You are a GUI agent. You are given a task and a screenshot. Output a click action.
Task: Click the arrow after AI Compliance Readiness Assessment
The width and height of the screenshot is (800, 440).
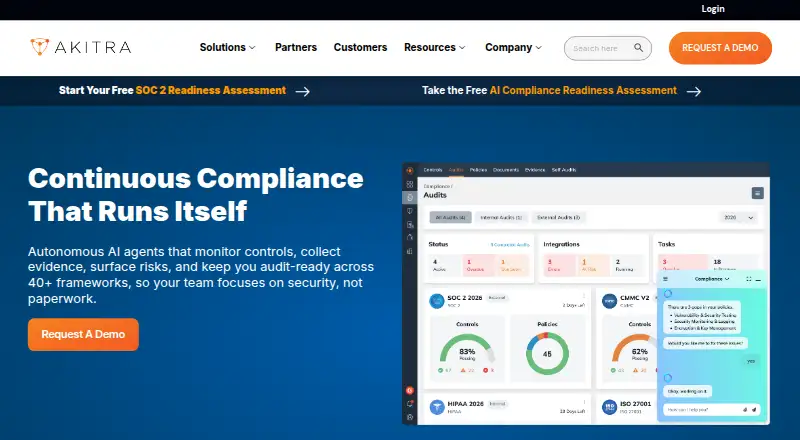pos(693,91)
